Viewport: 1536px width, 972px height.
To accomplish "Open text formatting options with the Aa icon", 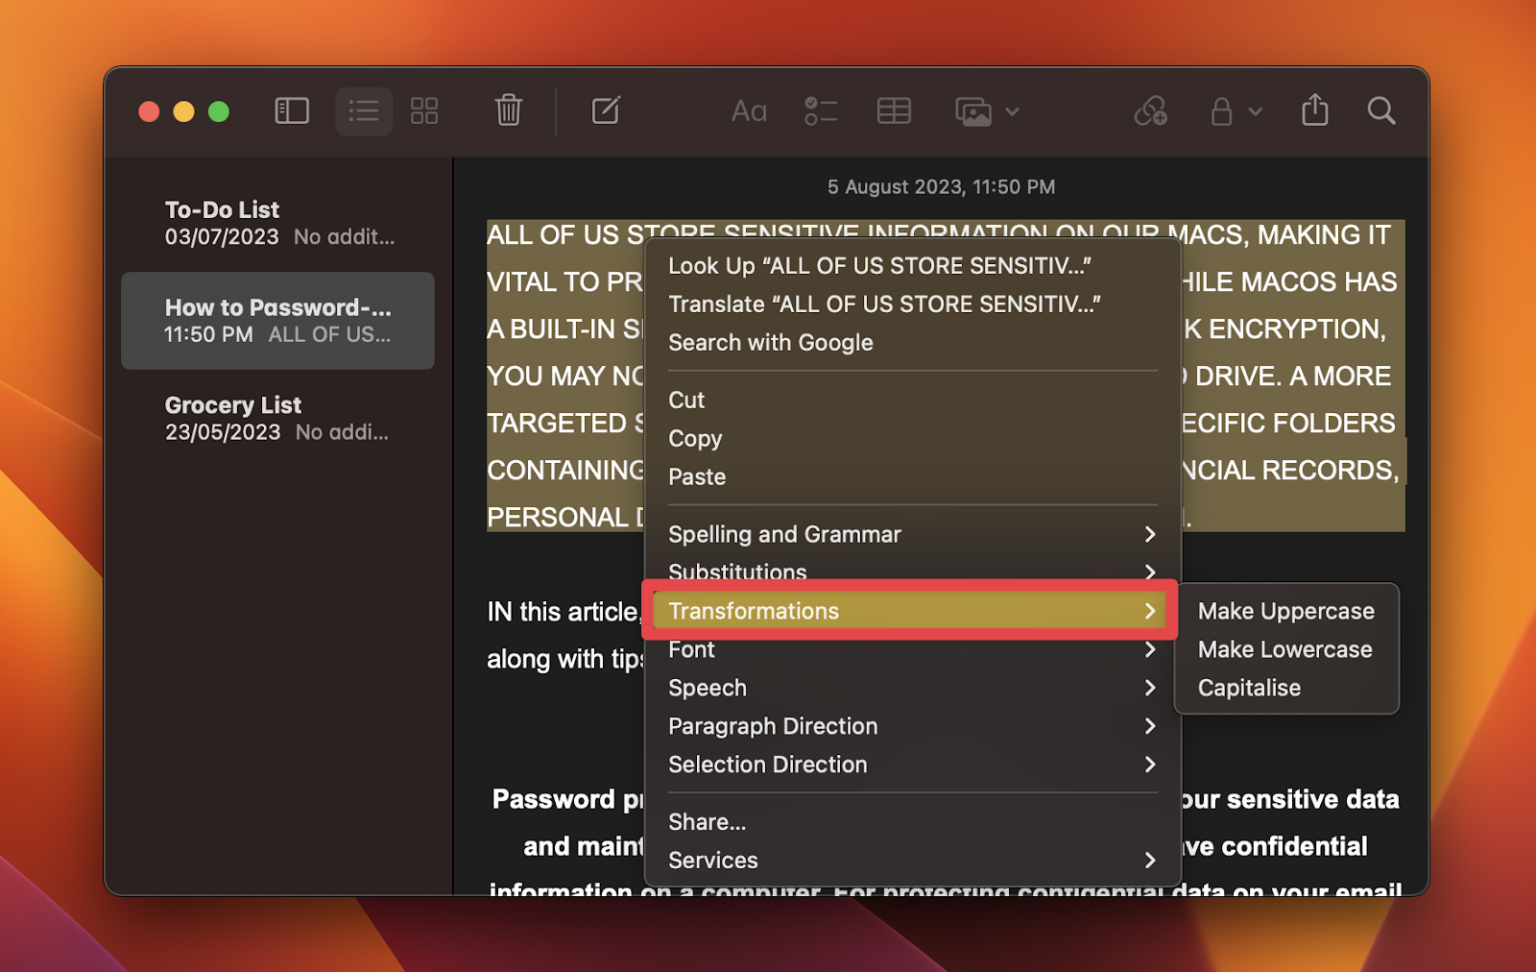I will [749, 111].
